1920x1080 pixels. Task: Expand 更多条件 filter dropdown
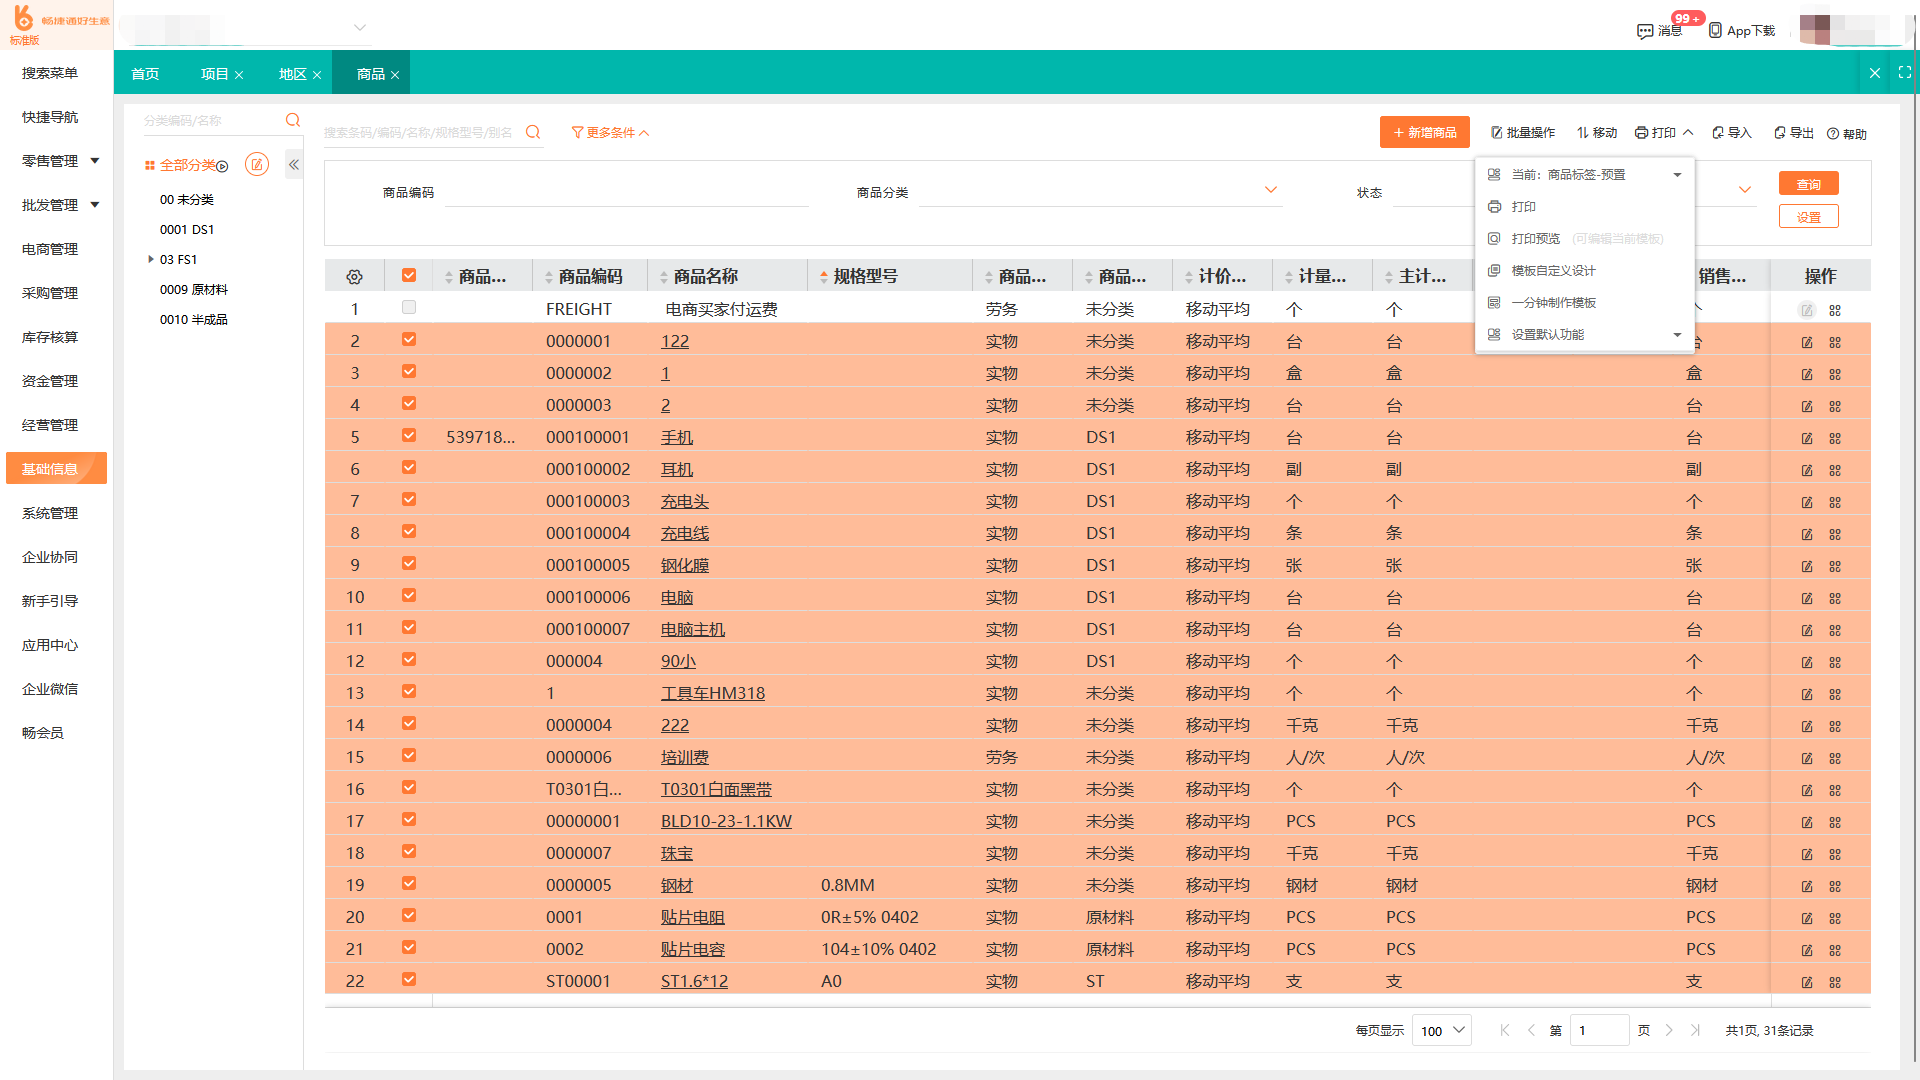pos(613,131)
